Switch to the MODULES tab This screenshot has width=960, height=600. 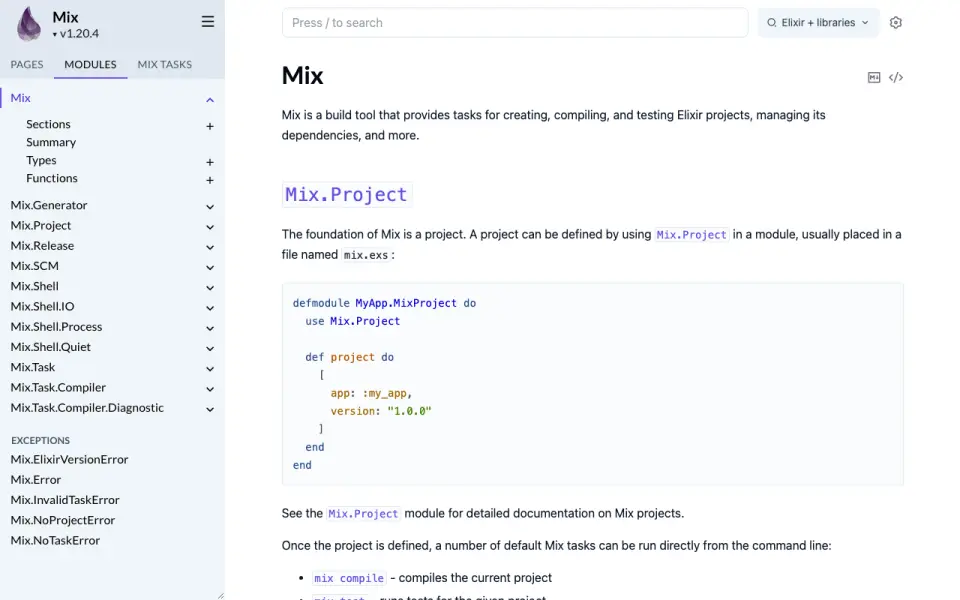[x=90, y=64]
